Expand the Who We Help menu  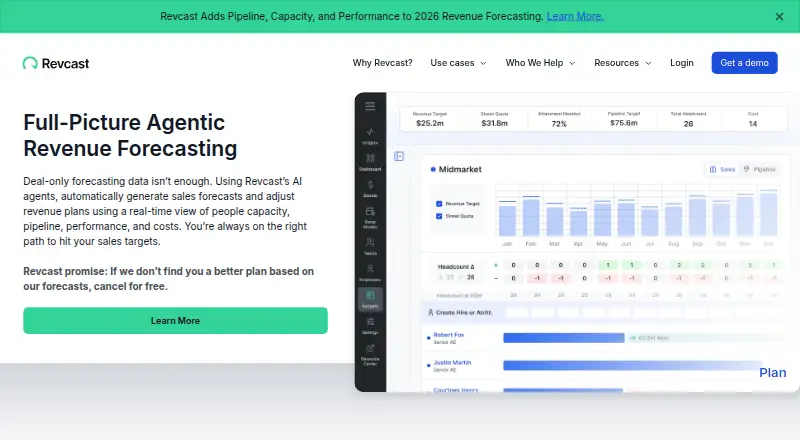[540, 63]
